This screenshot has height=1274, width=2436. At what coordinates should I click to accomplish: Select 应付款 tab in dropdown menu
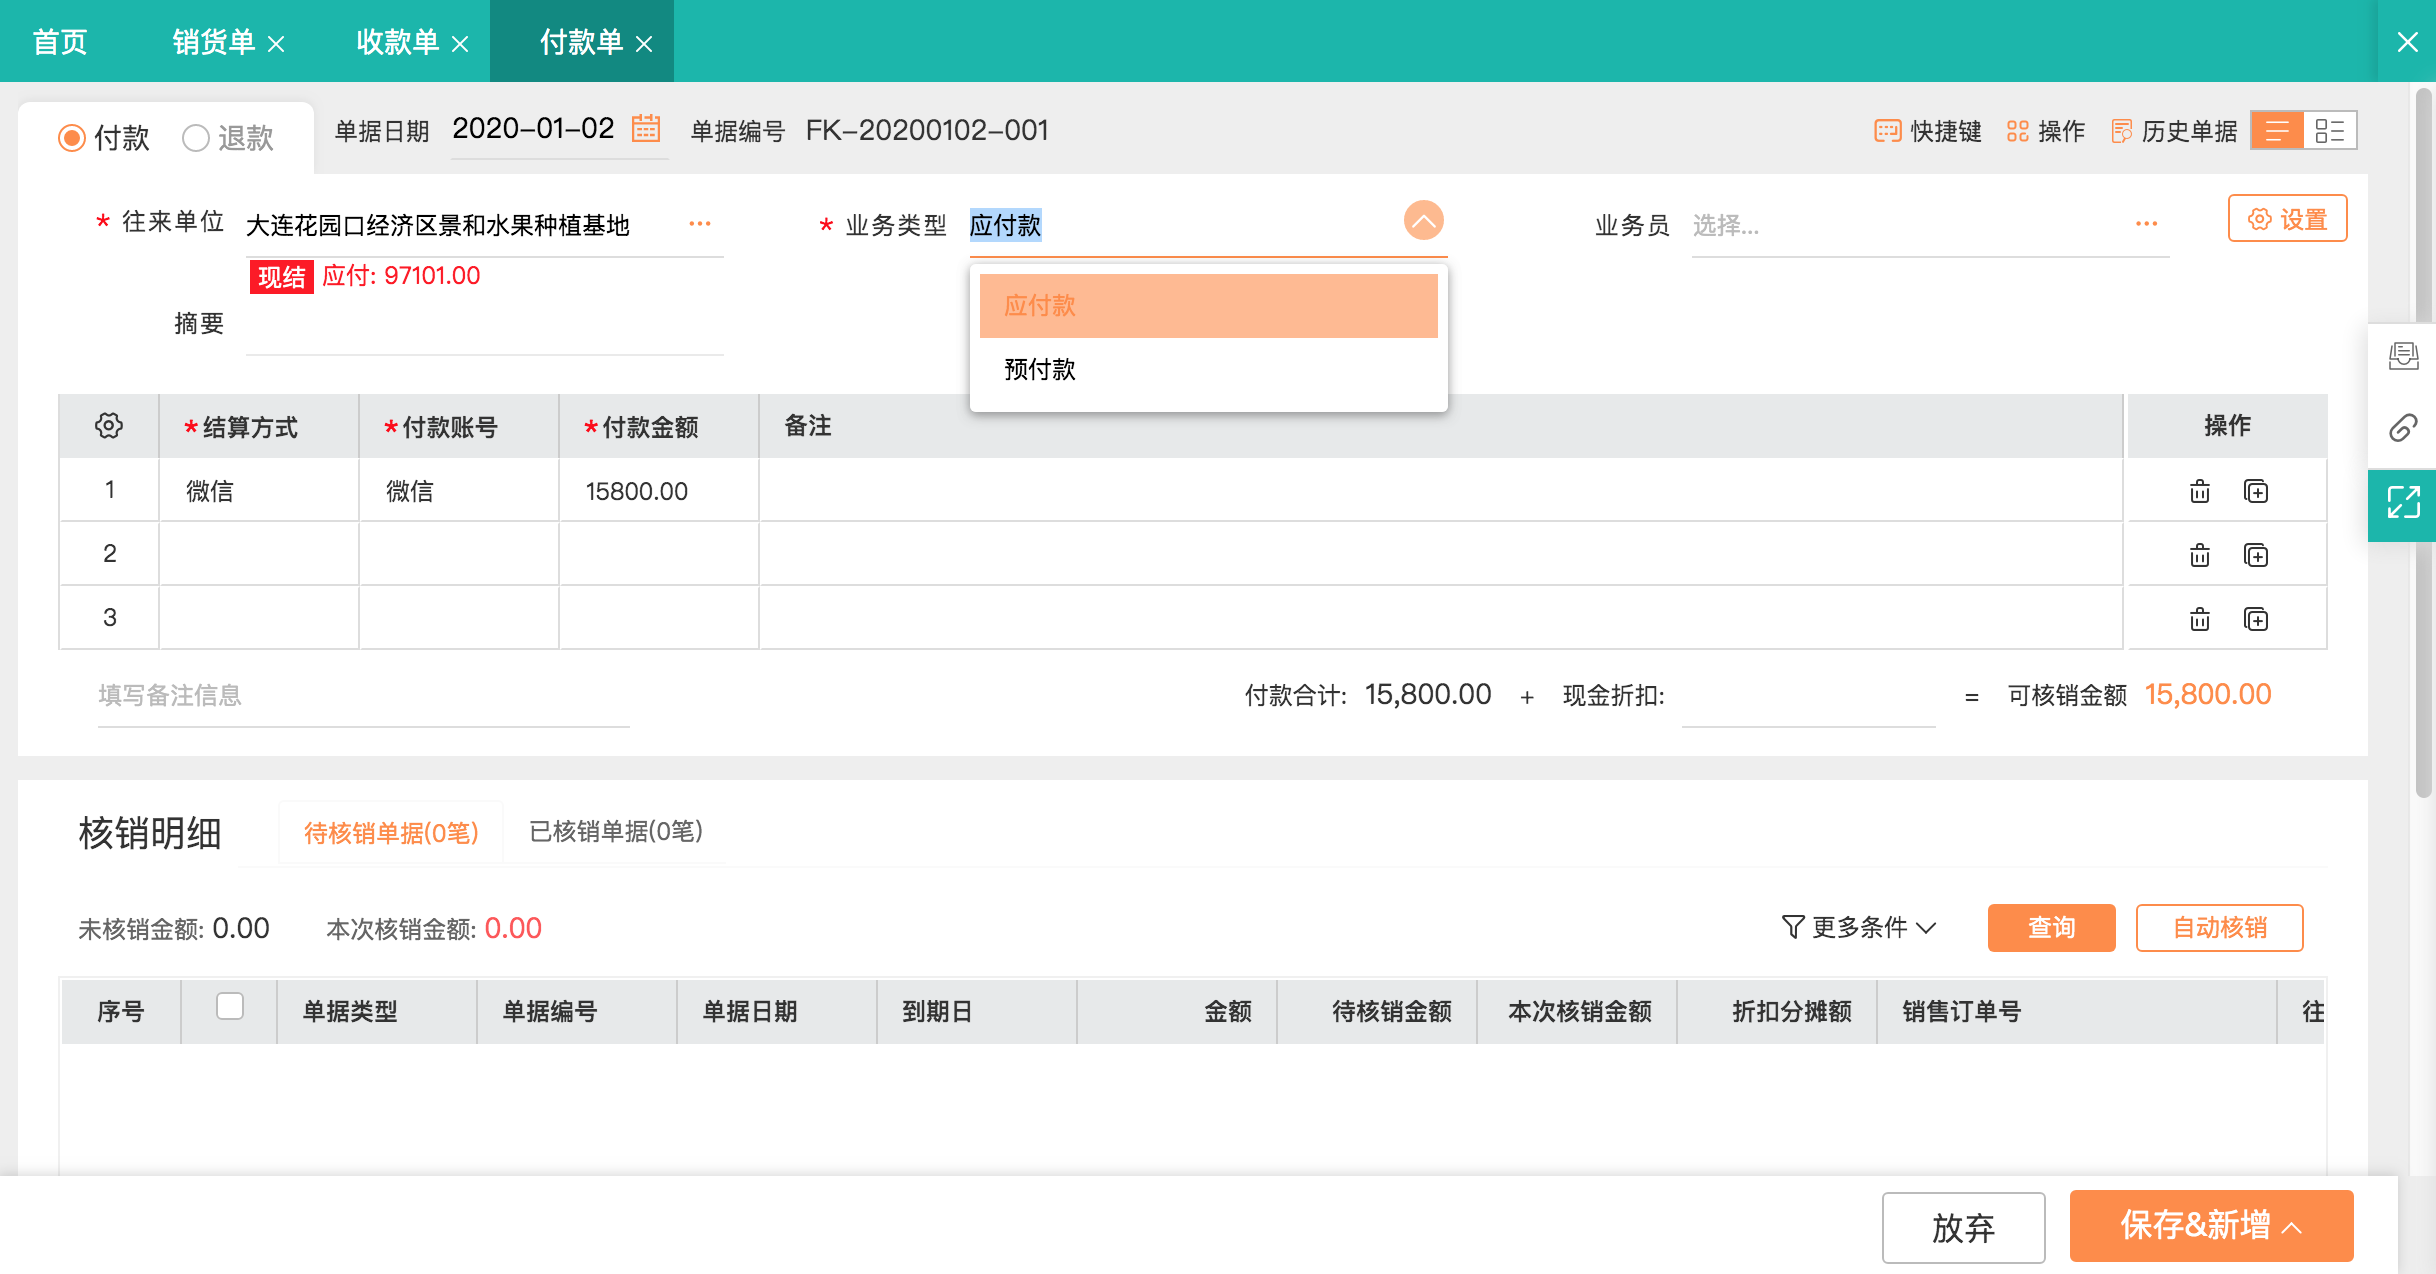click(x=1207, y=306)
